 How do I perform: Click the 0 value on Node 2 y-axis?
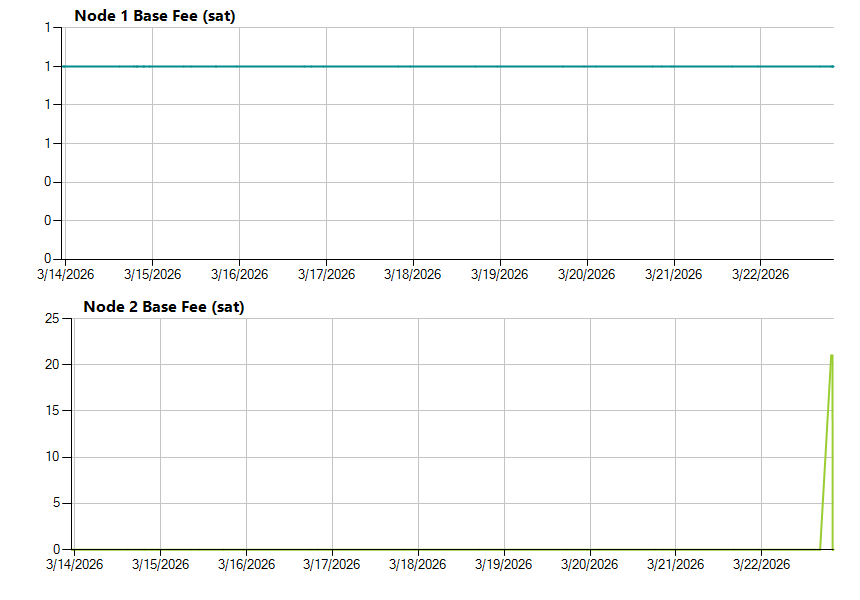pos(54,550)
